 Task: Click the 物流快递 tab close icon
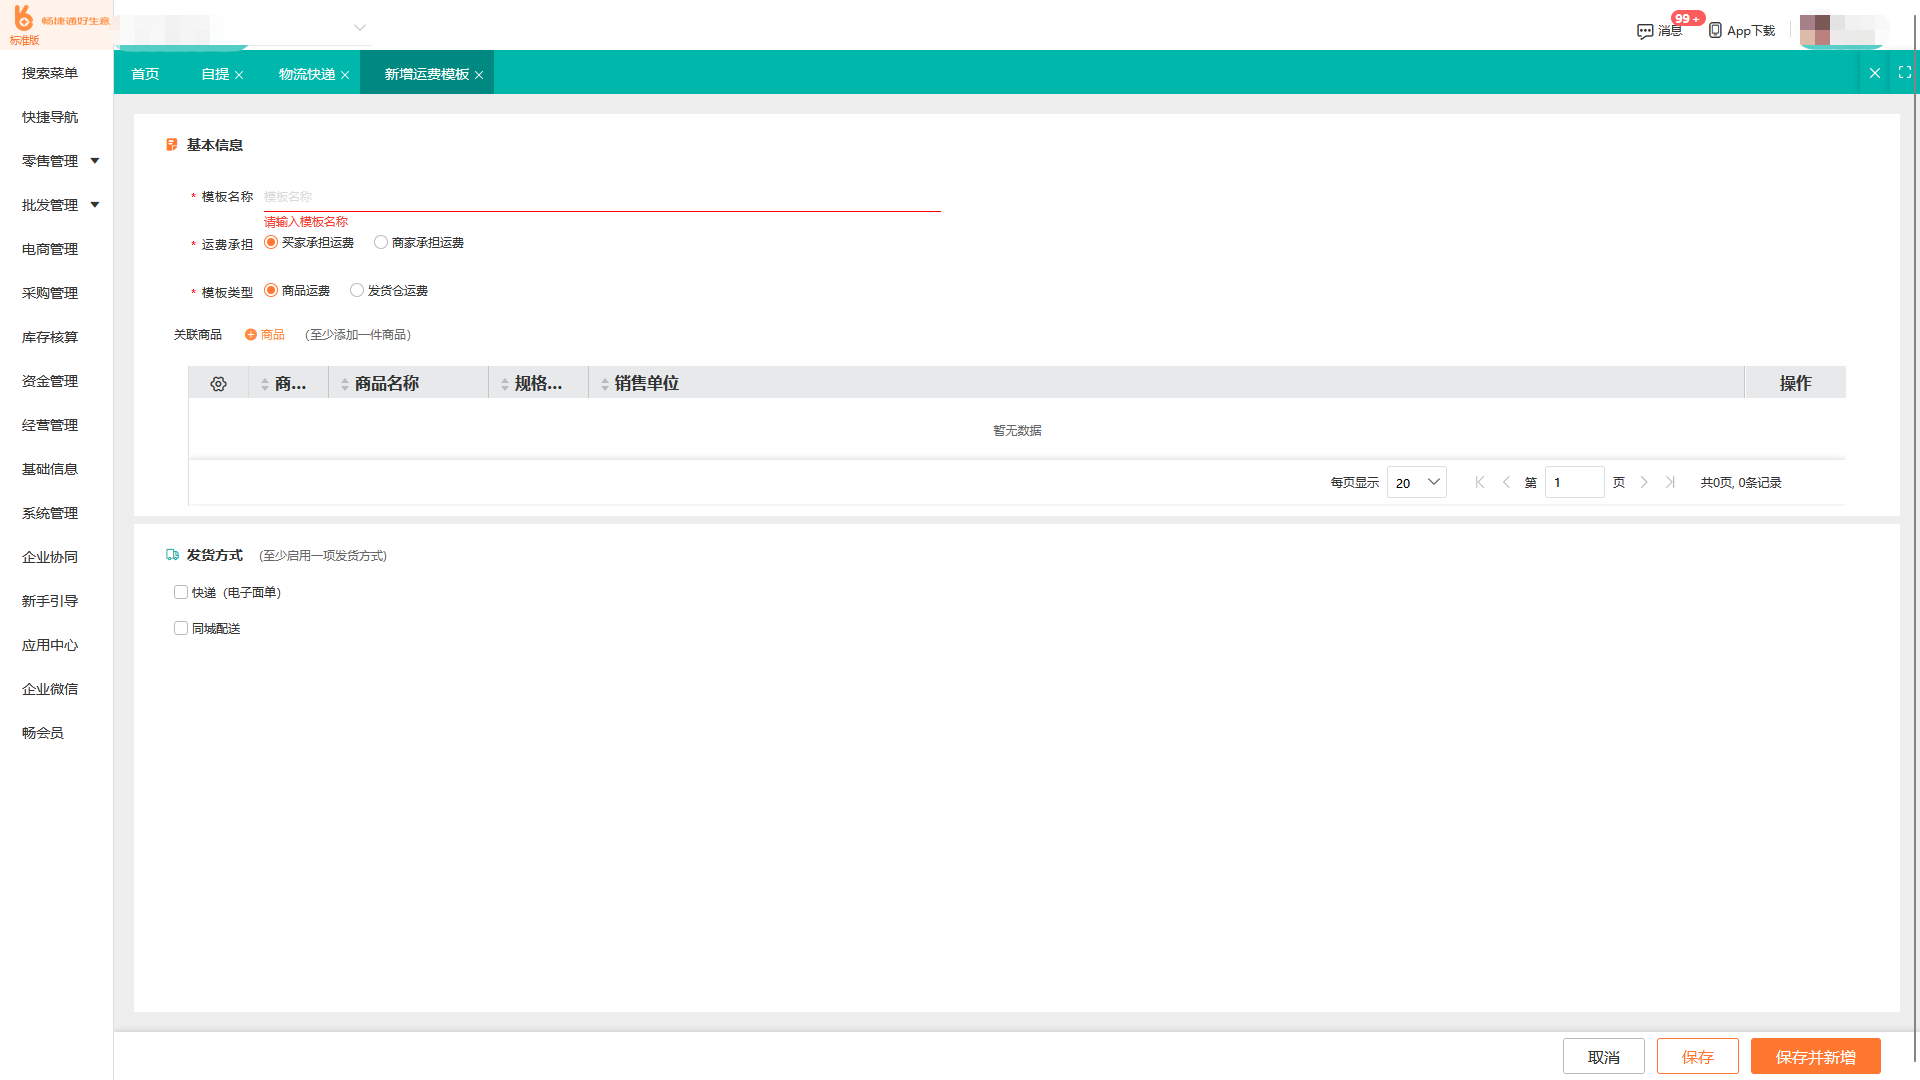pos(345,73)
